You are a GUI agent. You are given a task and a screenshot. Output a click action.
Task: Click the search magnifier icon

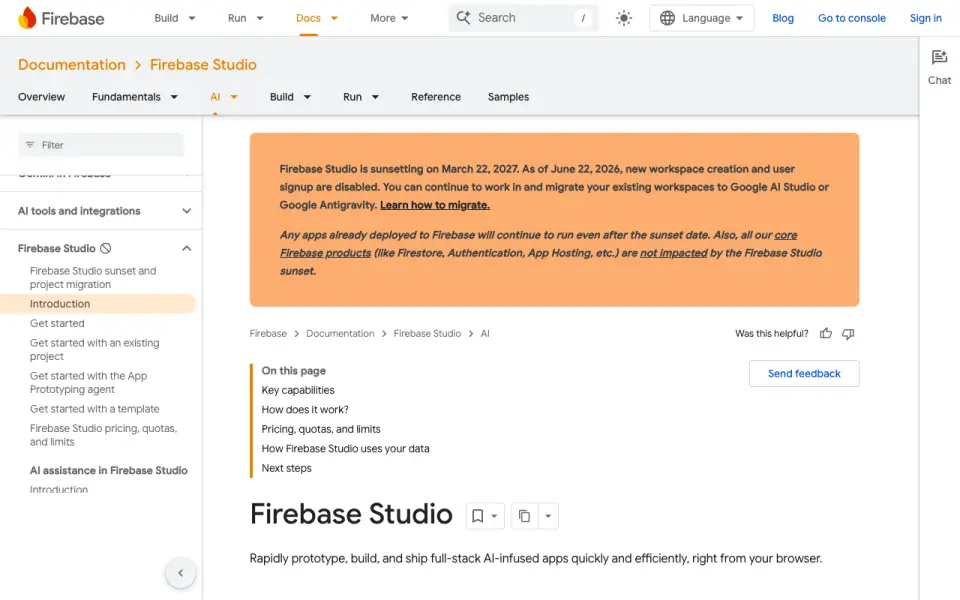[x=463, y=18]
